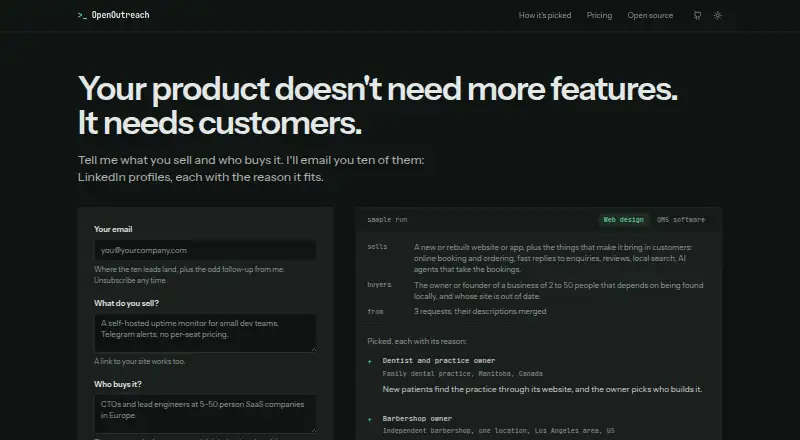
Task: Click the "It needs customers." headline line
Action: pyautogui.click(x=220, y=123)
